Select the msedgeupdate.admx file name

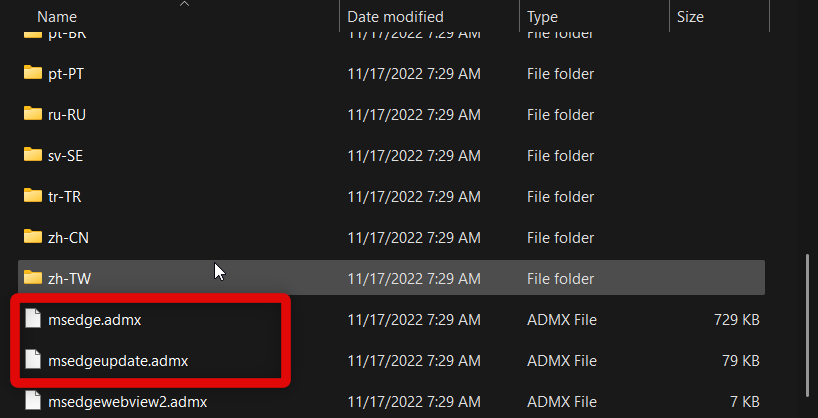click(x=118, y=361)
